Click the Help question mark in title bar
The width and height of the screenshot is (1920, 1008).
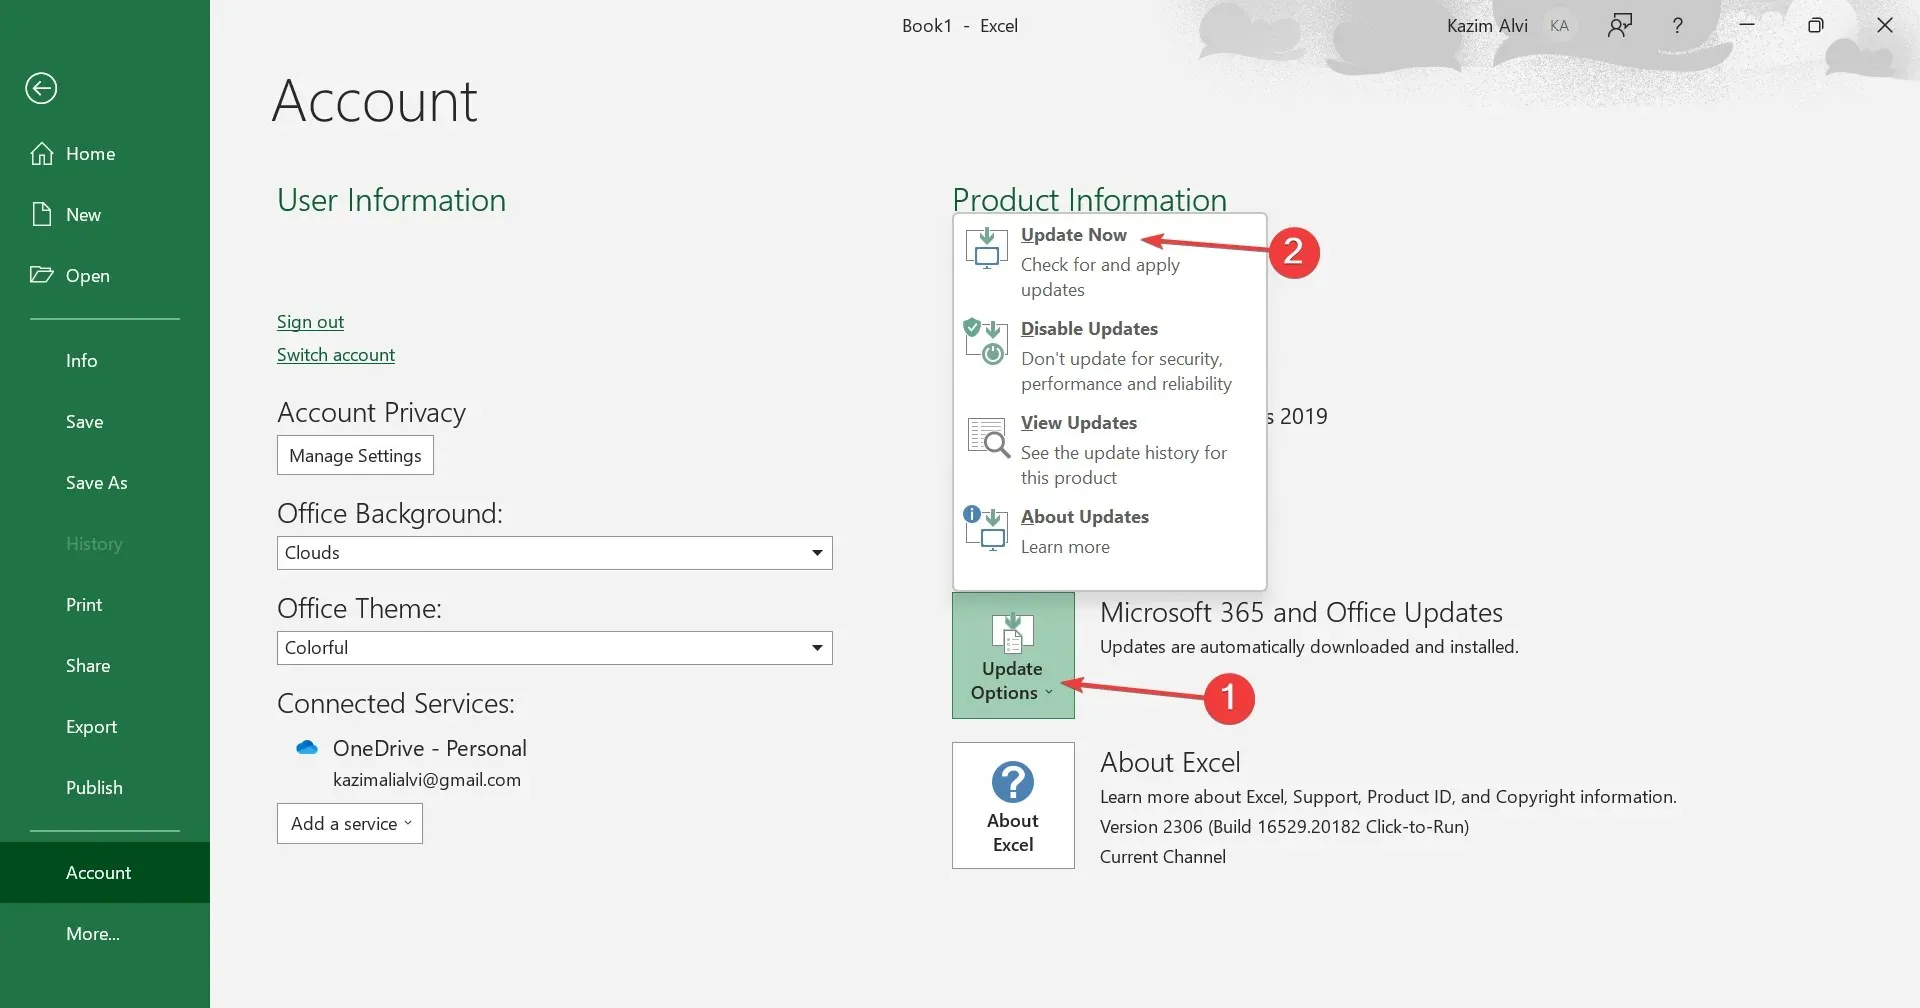[1678, 26]
